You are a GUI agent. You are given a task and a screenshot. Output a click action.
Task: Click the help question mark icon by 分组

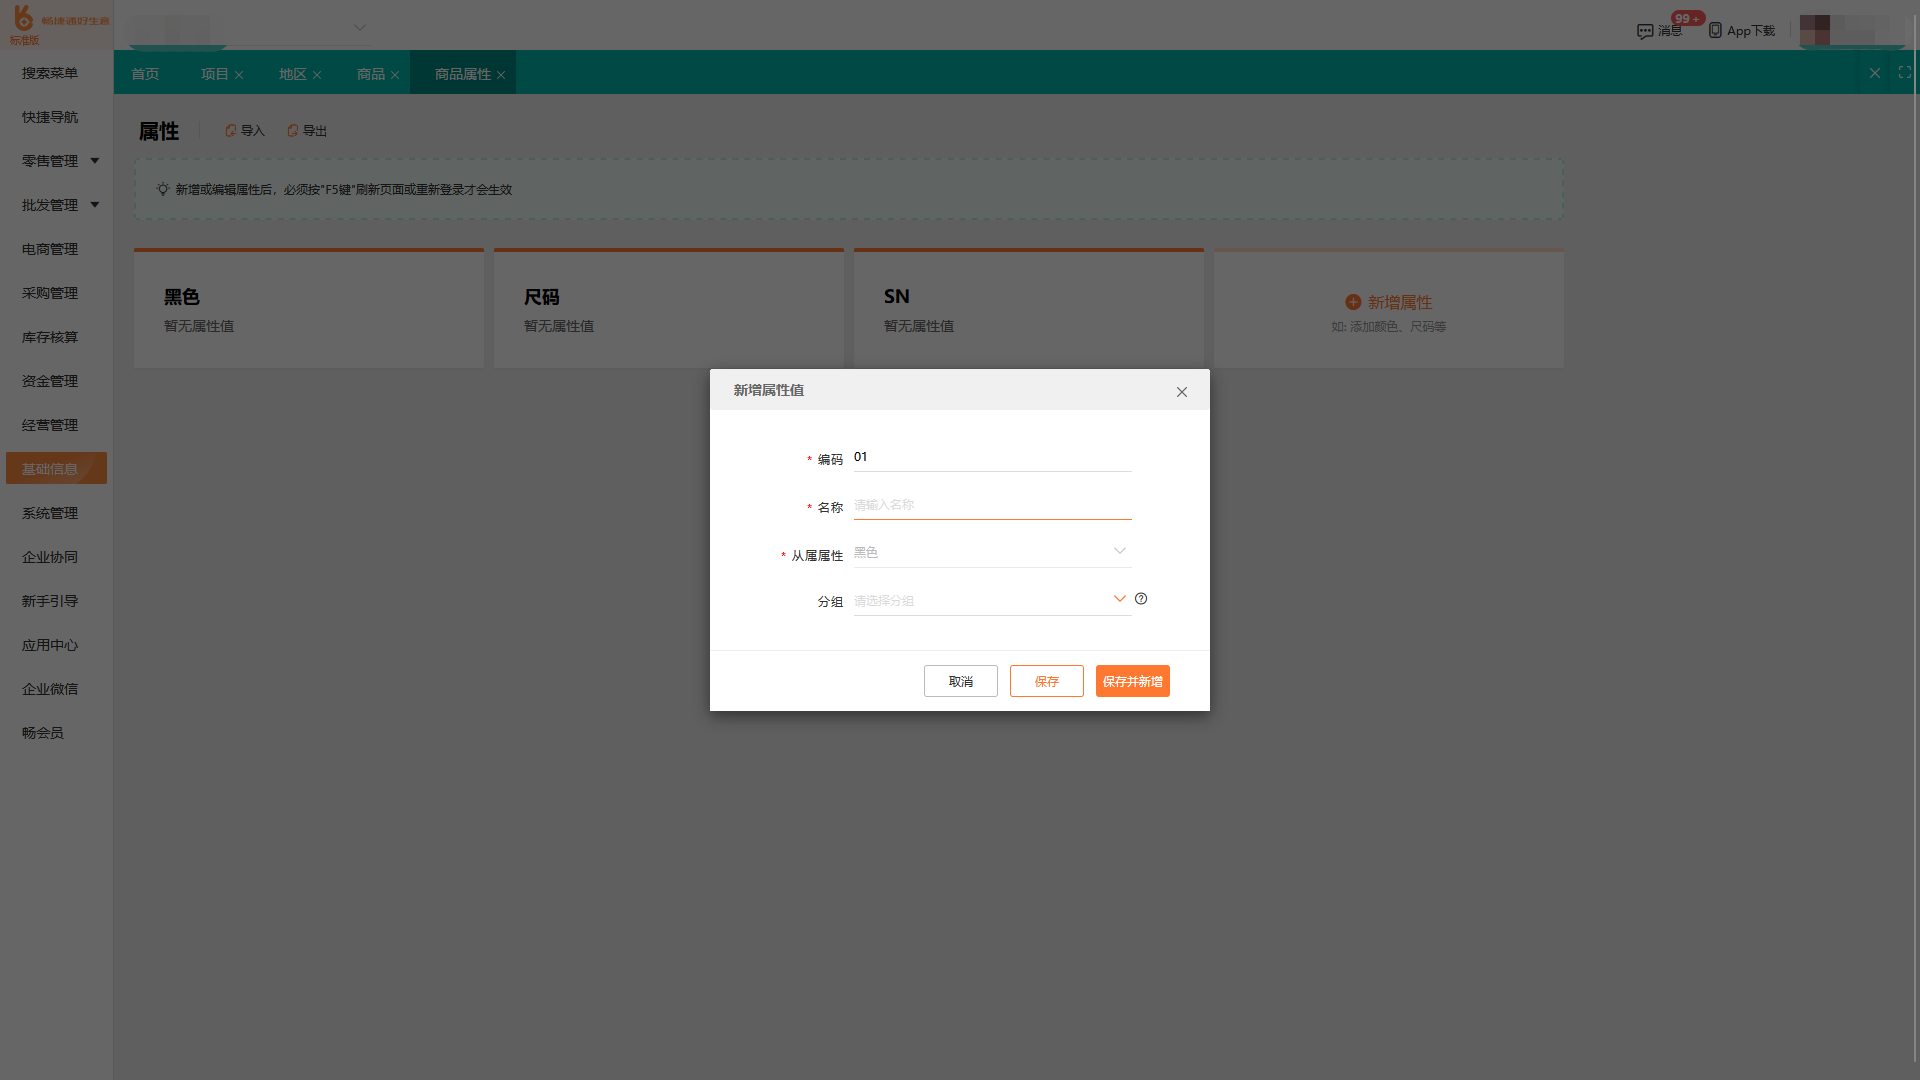click(1142, 599)
